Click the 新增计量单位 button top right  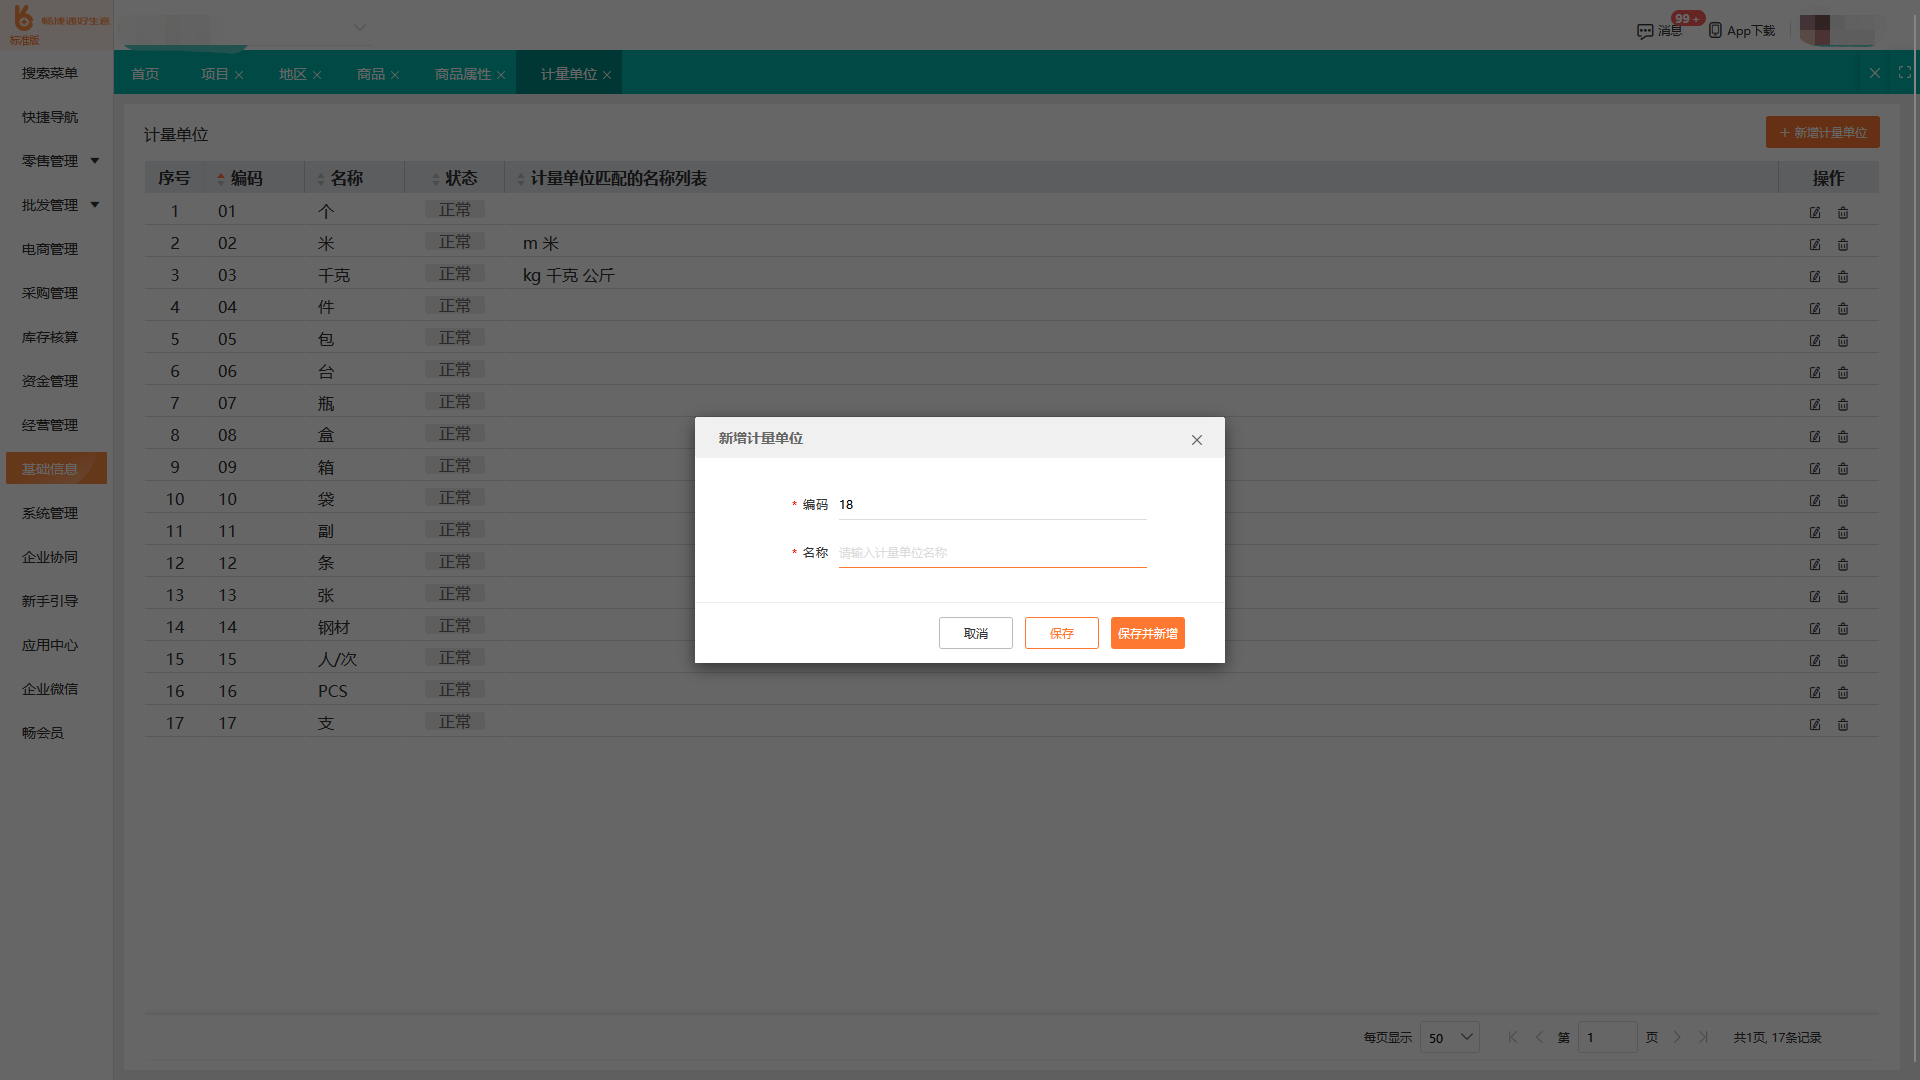1822,132
